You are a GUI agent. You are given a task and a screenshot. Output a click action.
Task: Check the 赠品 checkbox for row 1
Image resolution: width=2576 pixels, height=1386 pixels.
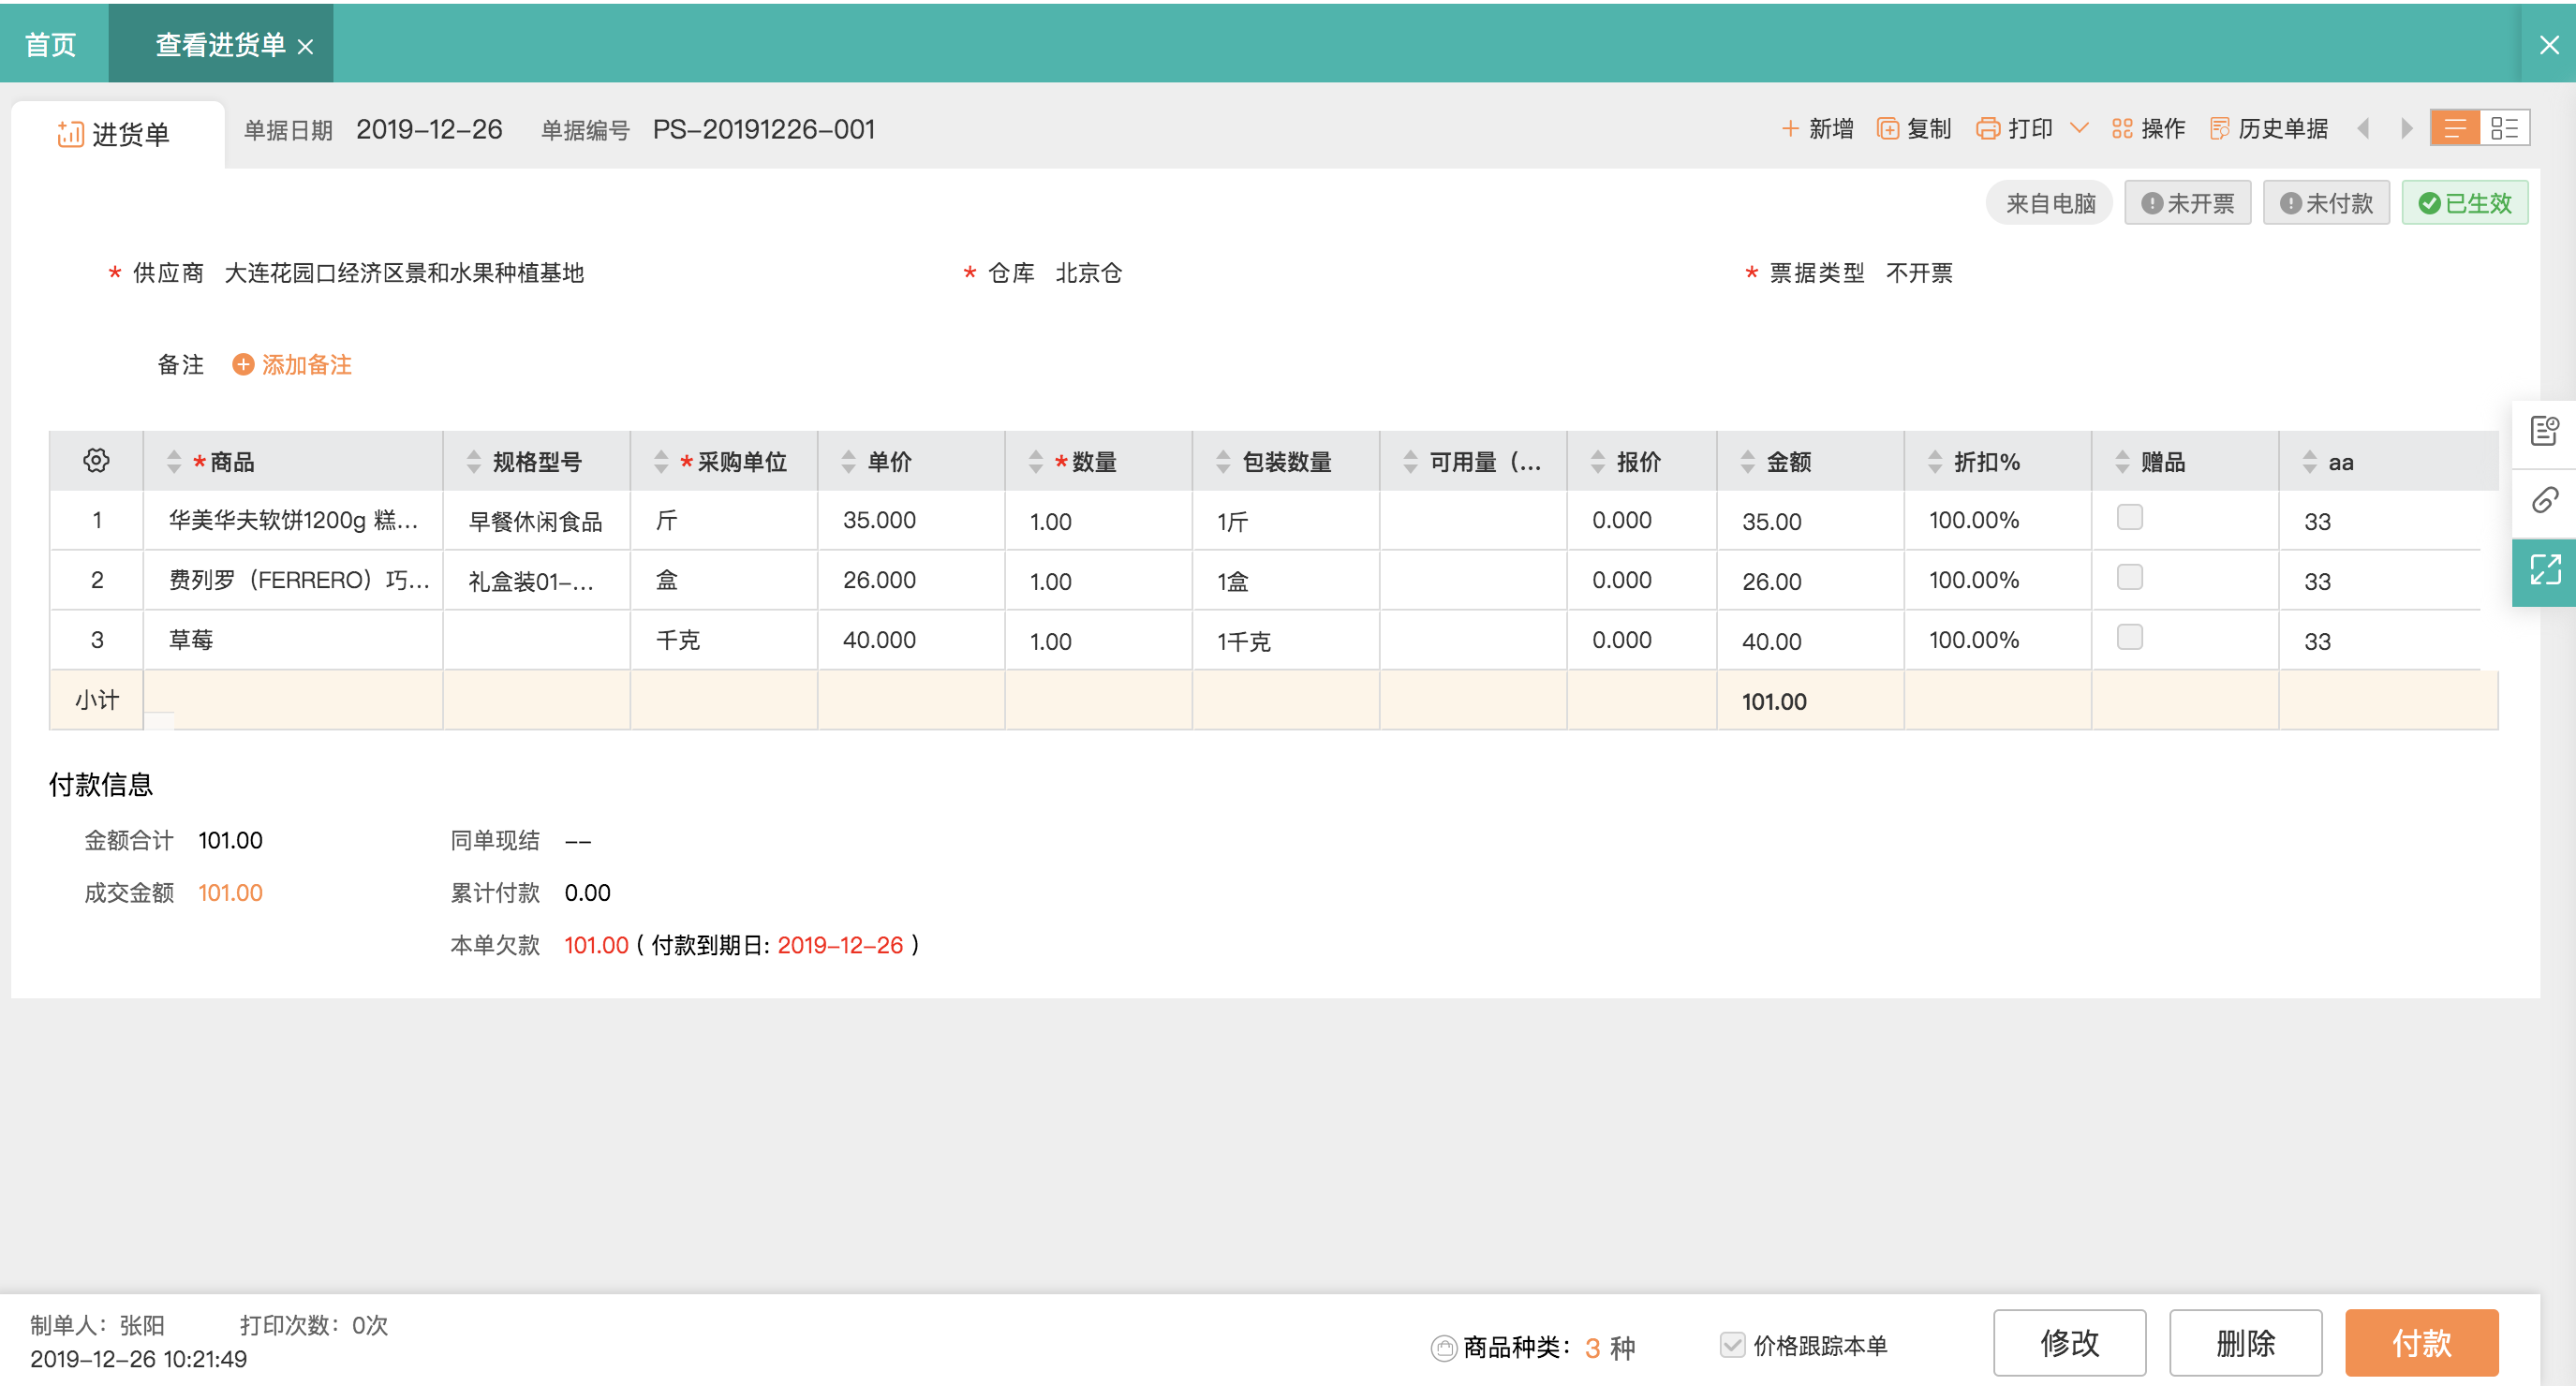(2130, 517)
